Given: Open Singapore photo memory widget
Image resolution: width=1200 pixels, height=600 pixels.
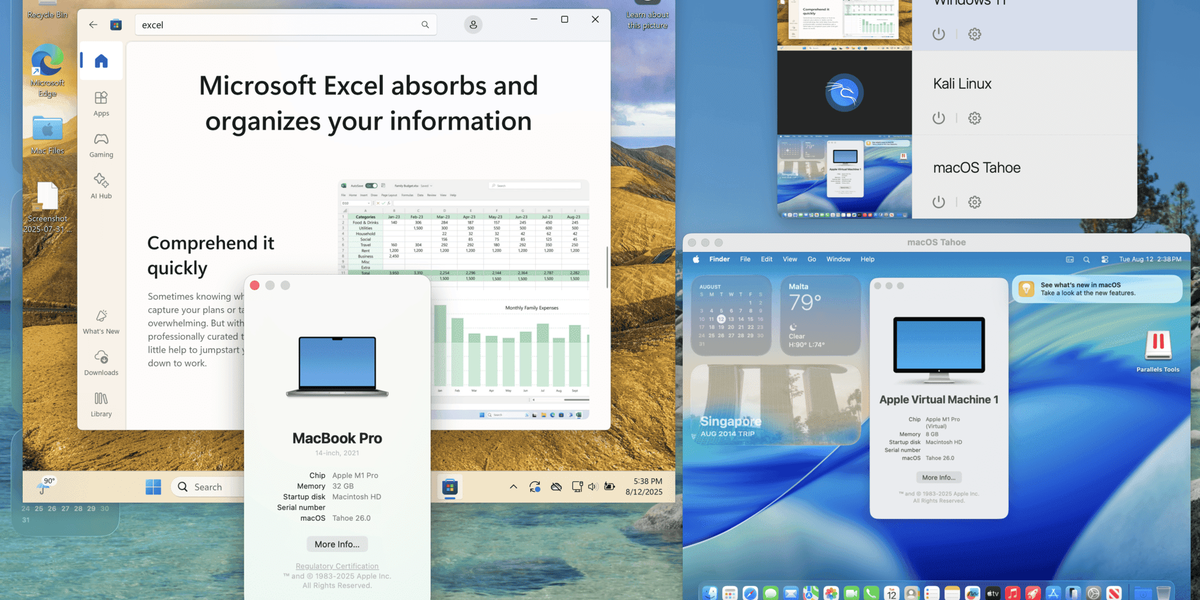Looking at the screenshot, I should click(775, 404).
